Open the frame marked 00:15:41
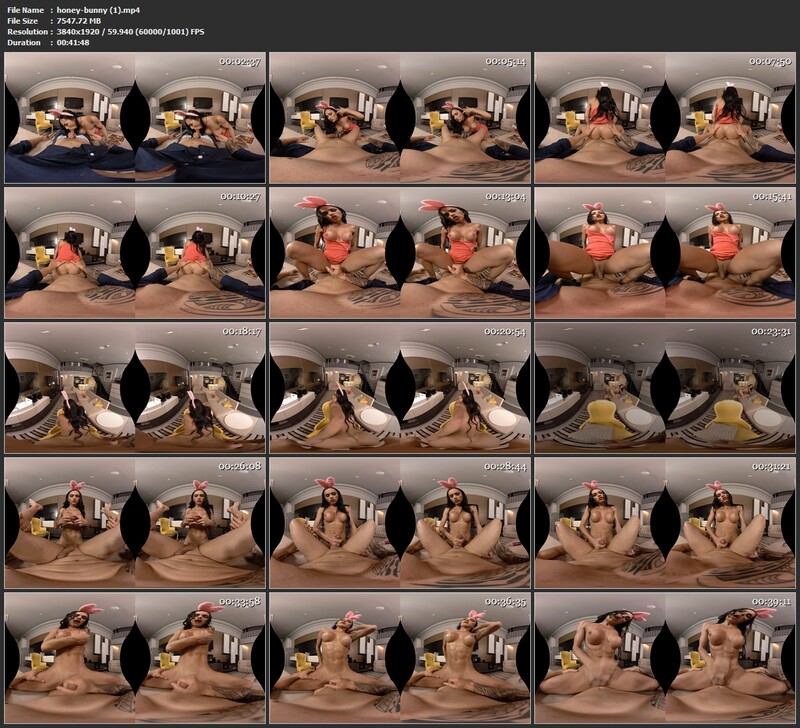 (665, 252)
